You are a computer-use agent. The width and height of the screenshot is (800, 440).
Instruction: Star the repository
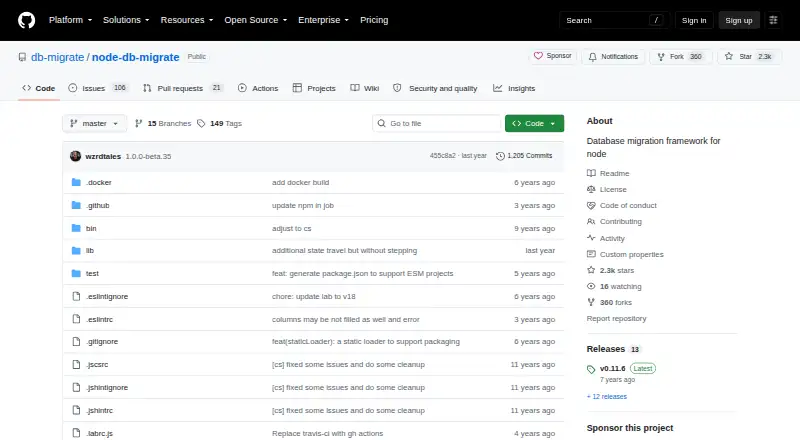749,57
